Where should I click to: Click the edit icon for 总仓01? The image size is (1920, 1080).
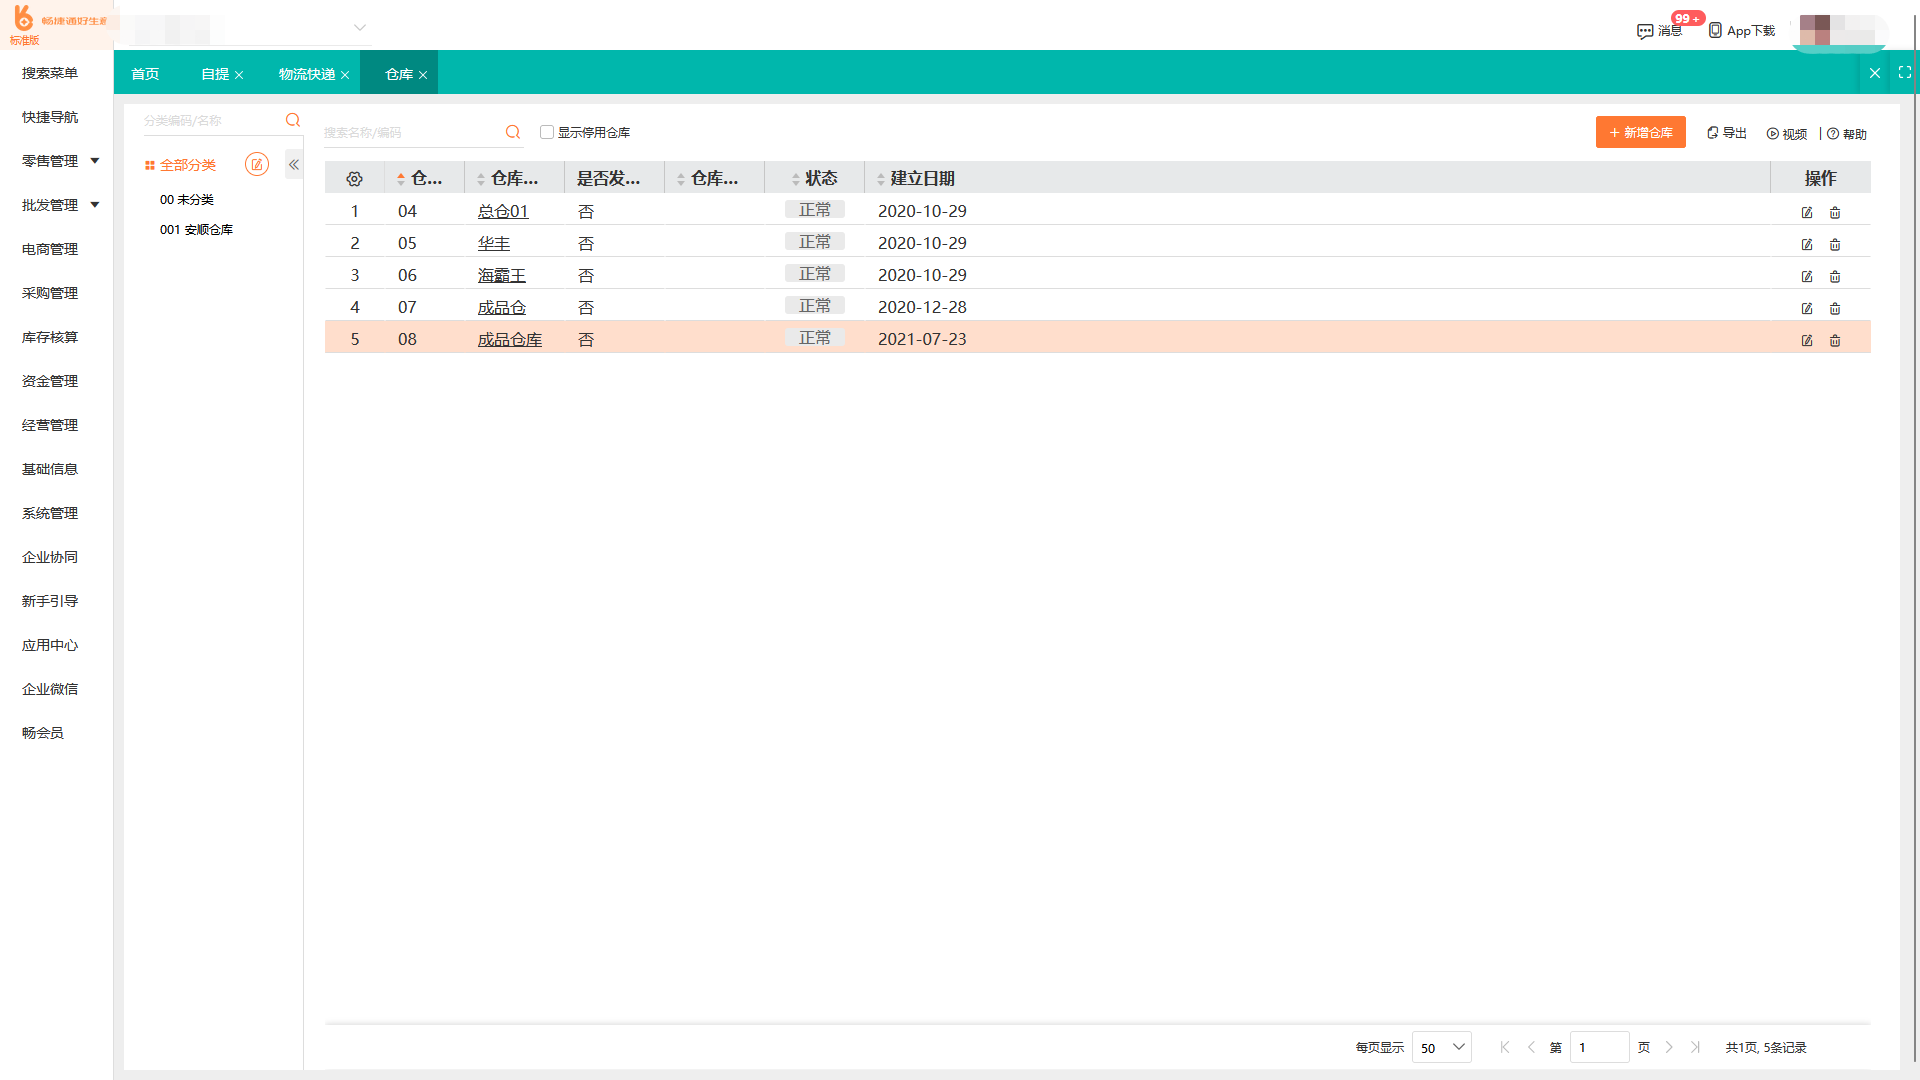[x=1807, y=212]
